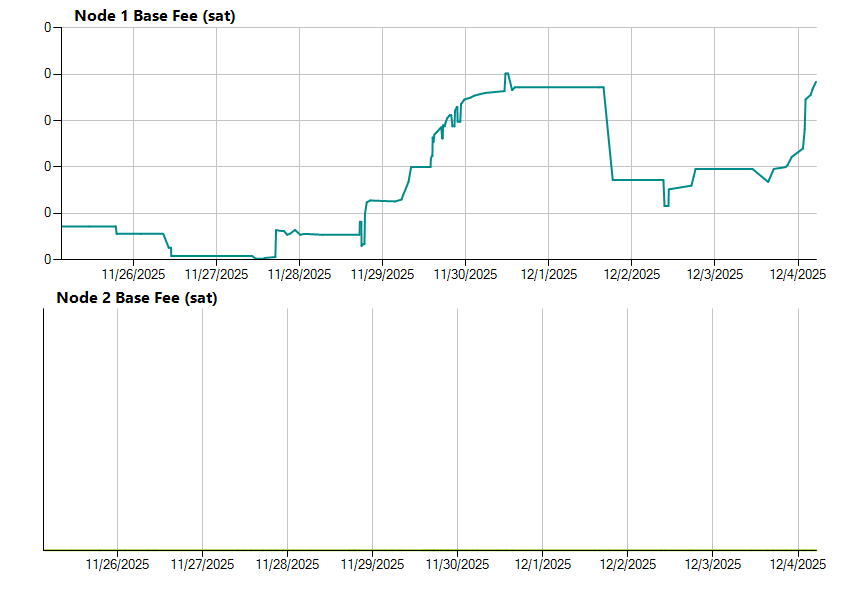
Task: Click the highest peak of Node 1 fee line
Action: 507,73
